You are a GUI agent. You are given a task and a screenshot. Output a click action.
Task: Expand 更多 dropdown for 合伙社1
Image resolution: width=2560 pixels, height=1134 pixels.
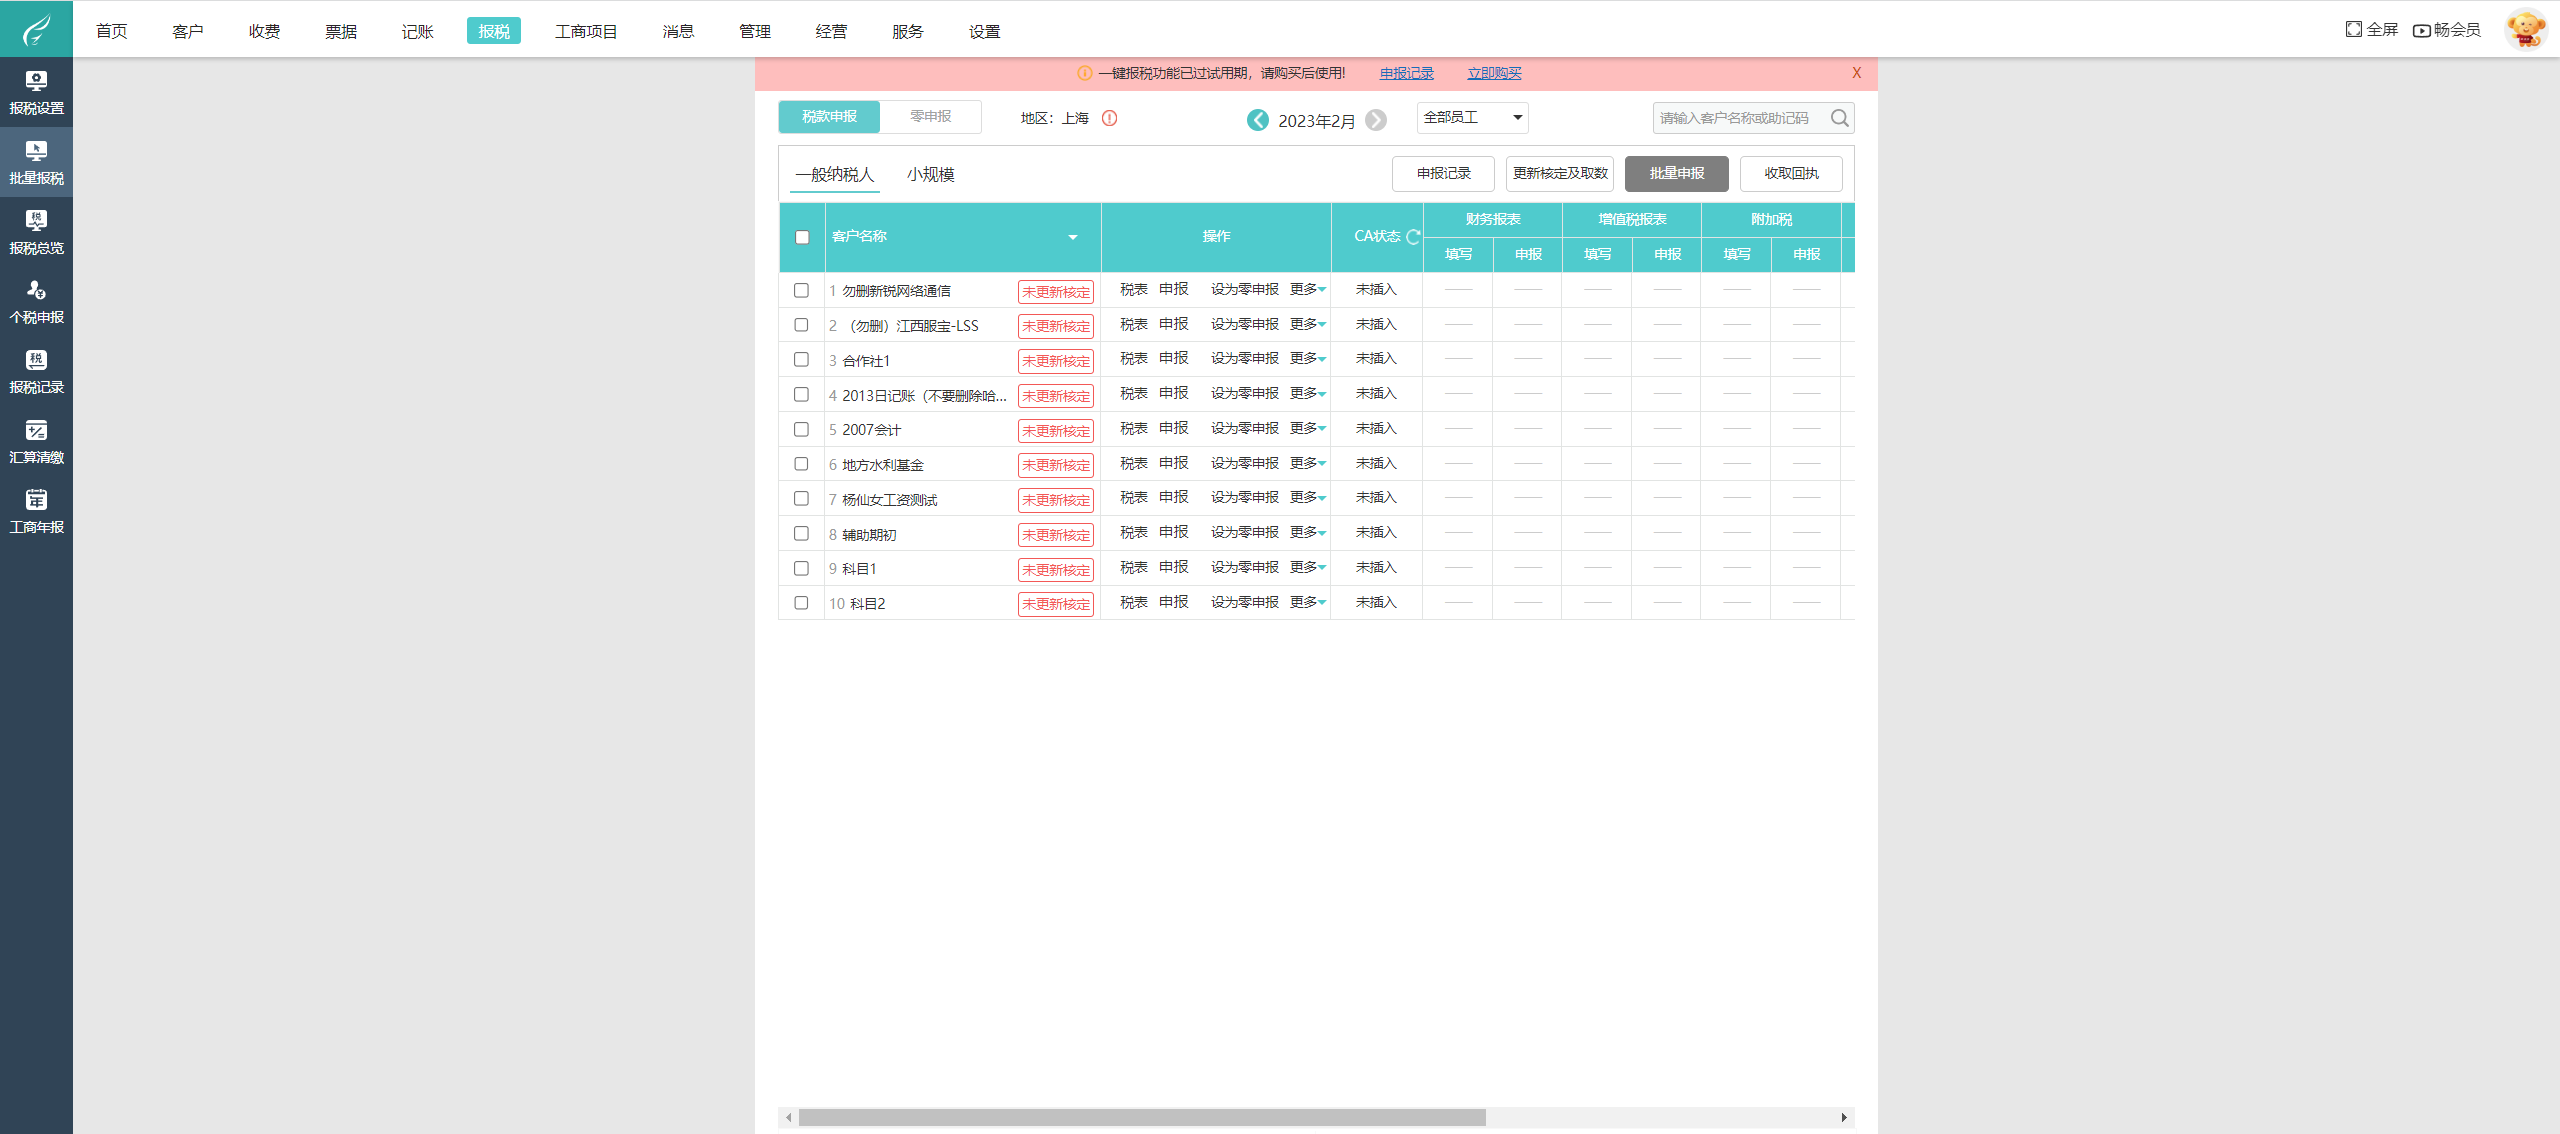click(1306, 359)
